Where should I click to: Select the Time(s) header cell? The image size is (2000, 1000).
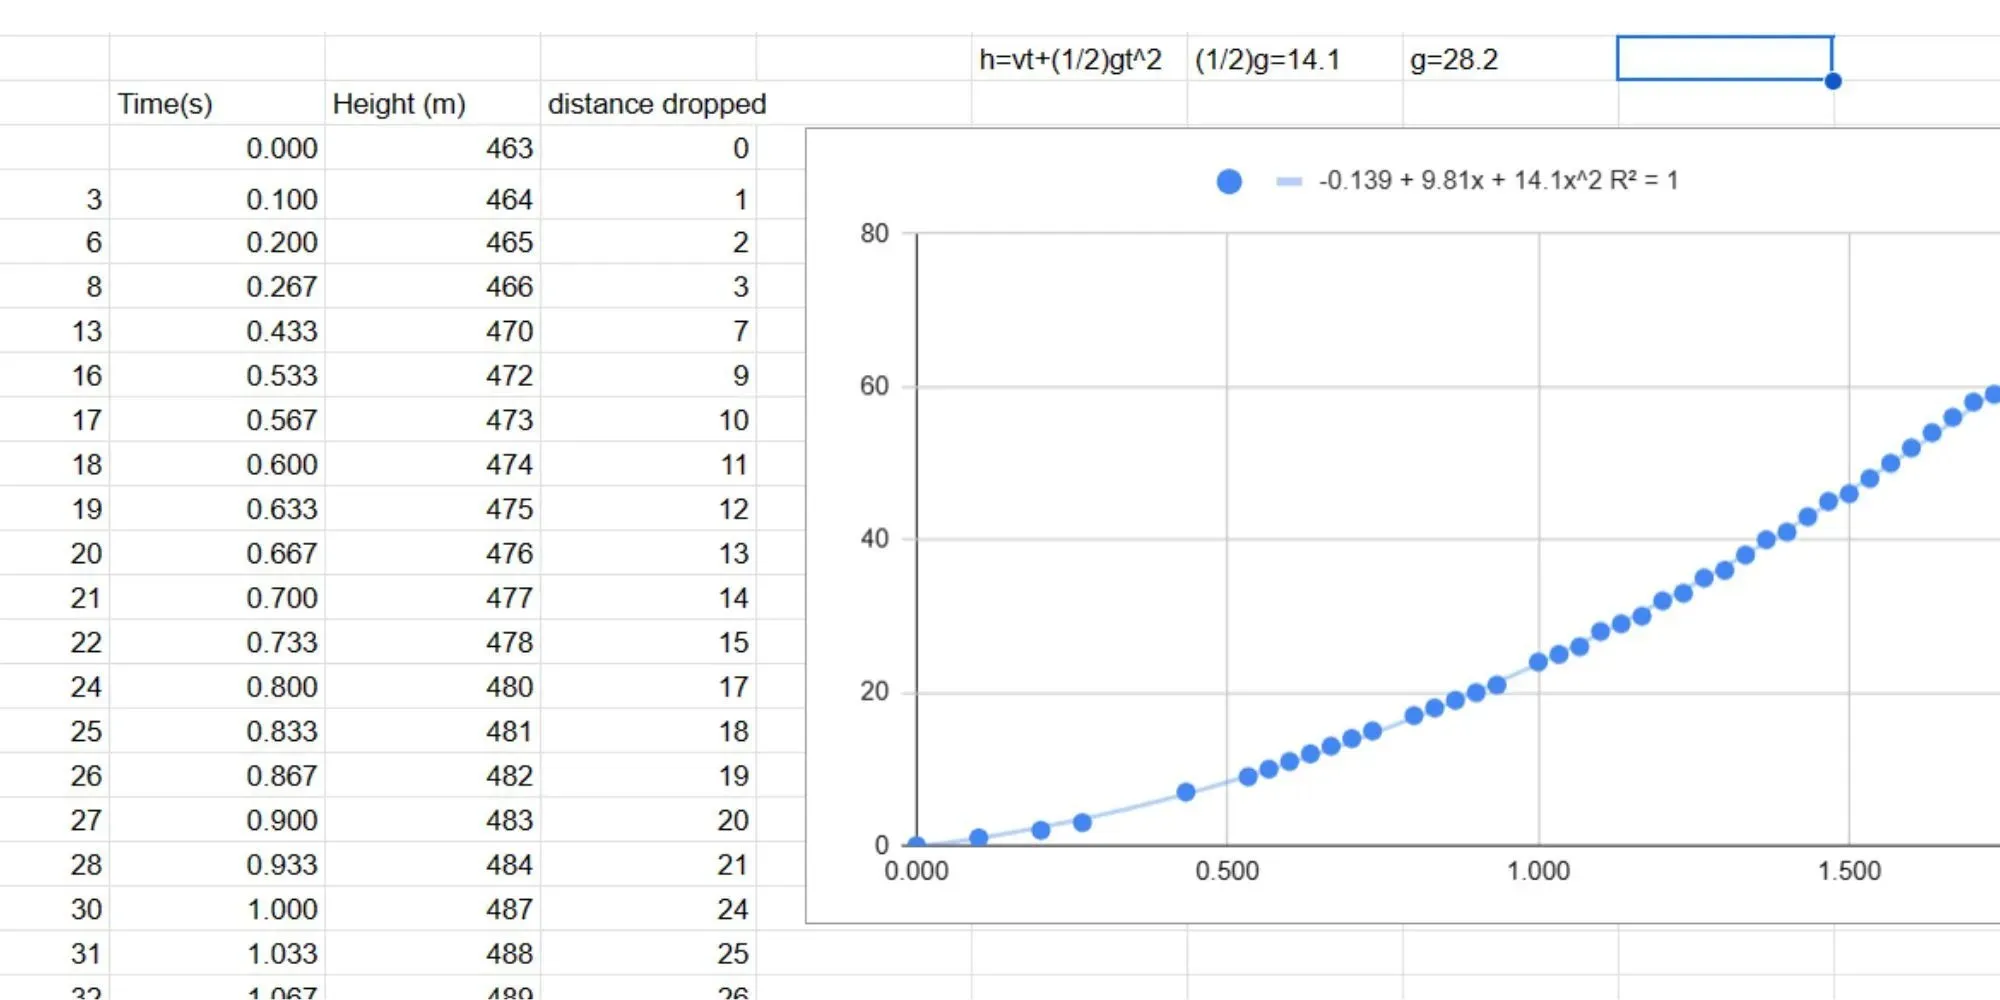tap(217, 103)
